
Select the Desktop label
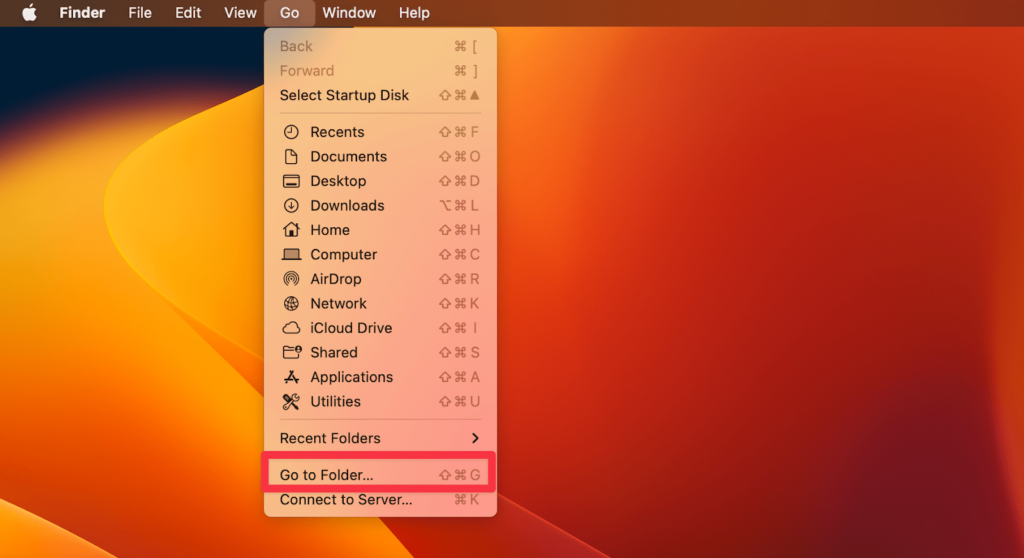338,181
